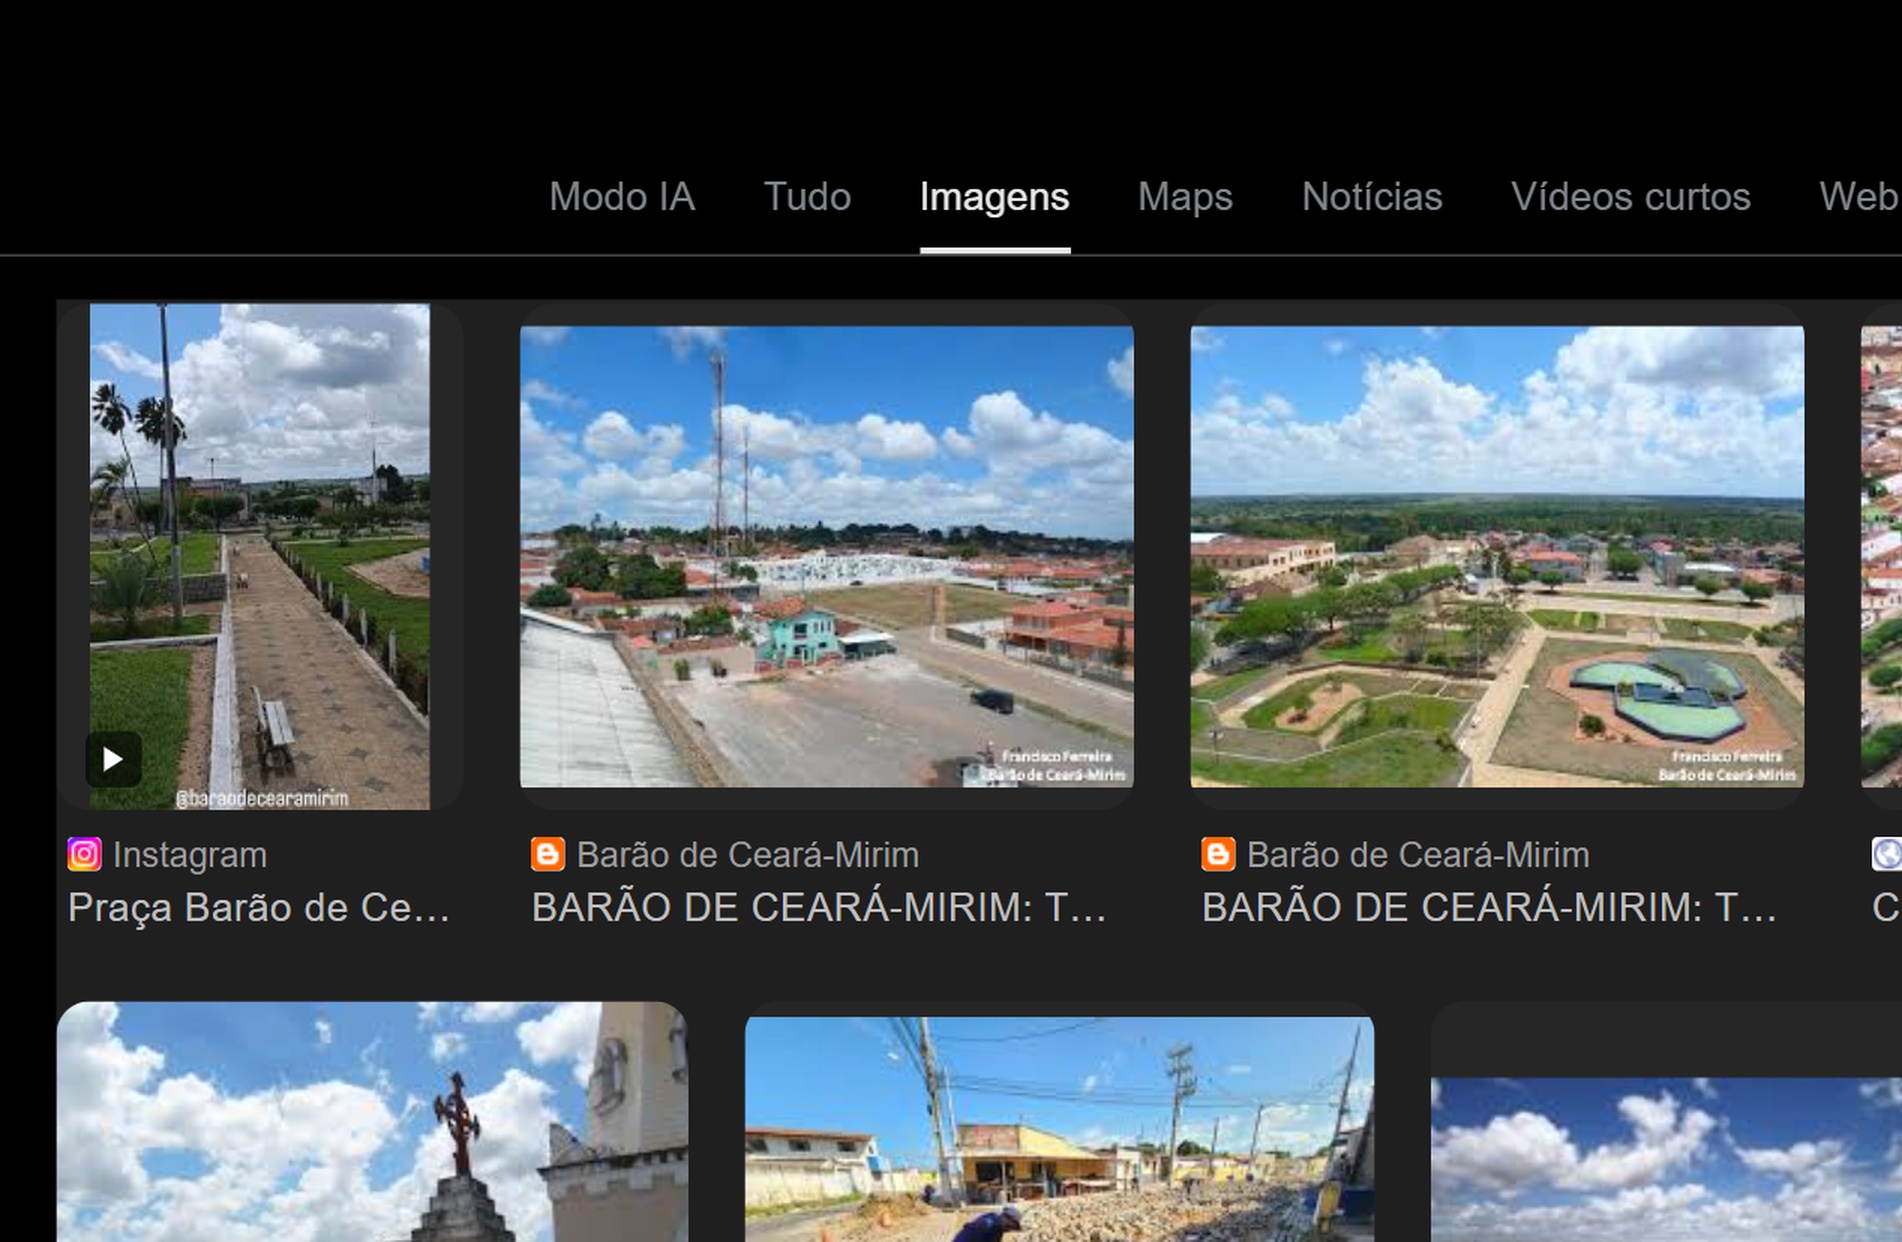Open the Notícias tab
The image size is (1902, 1242).
[1371, 197]
